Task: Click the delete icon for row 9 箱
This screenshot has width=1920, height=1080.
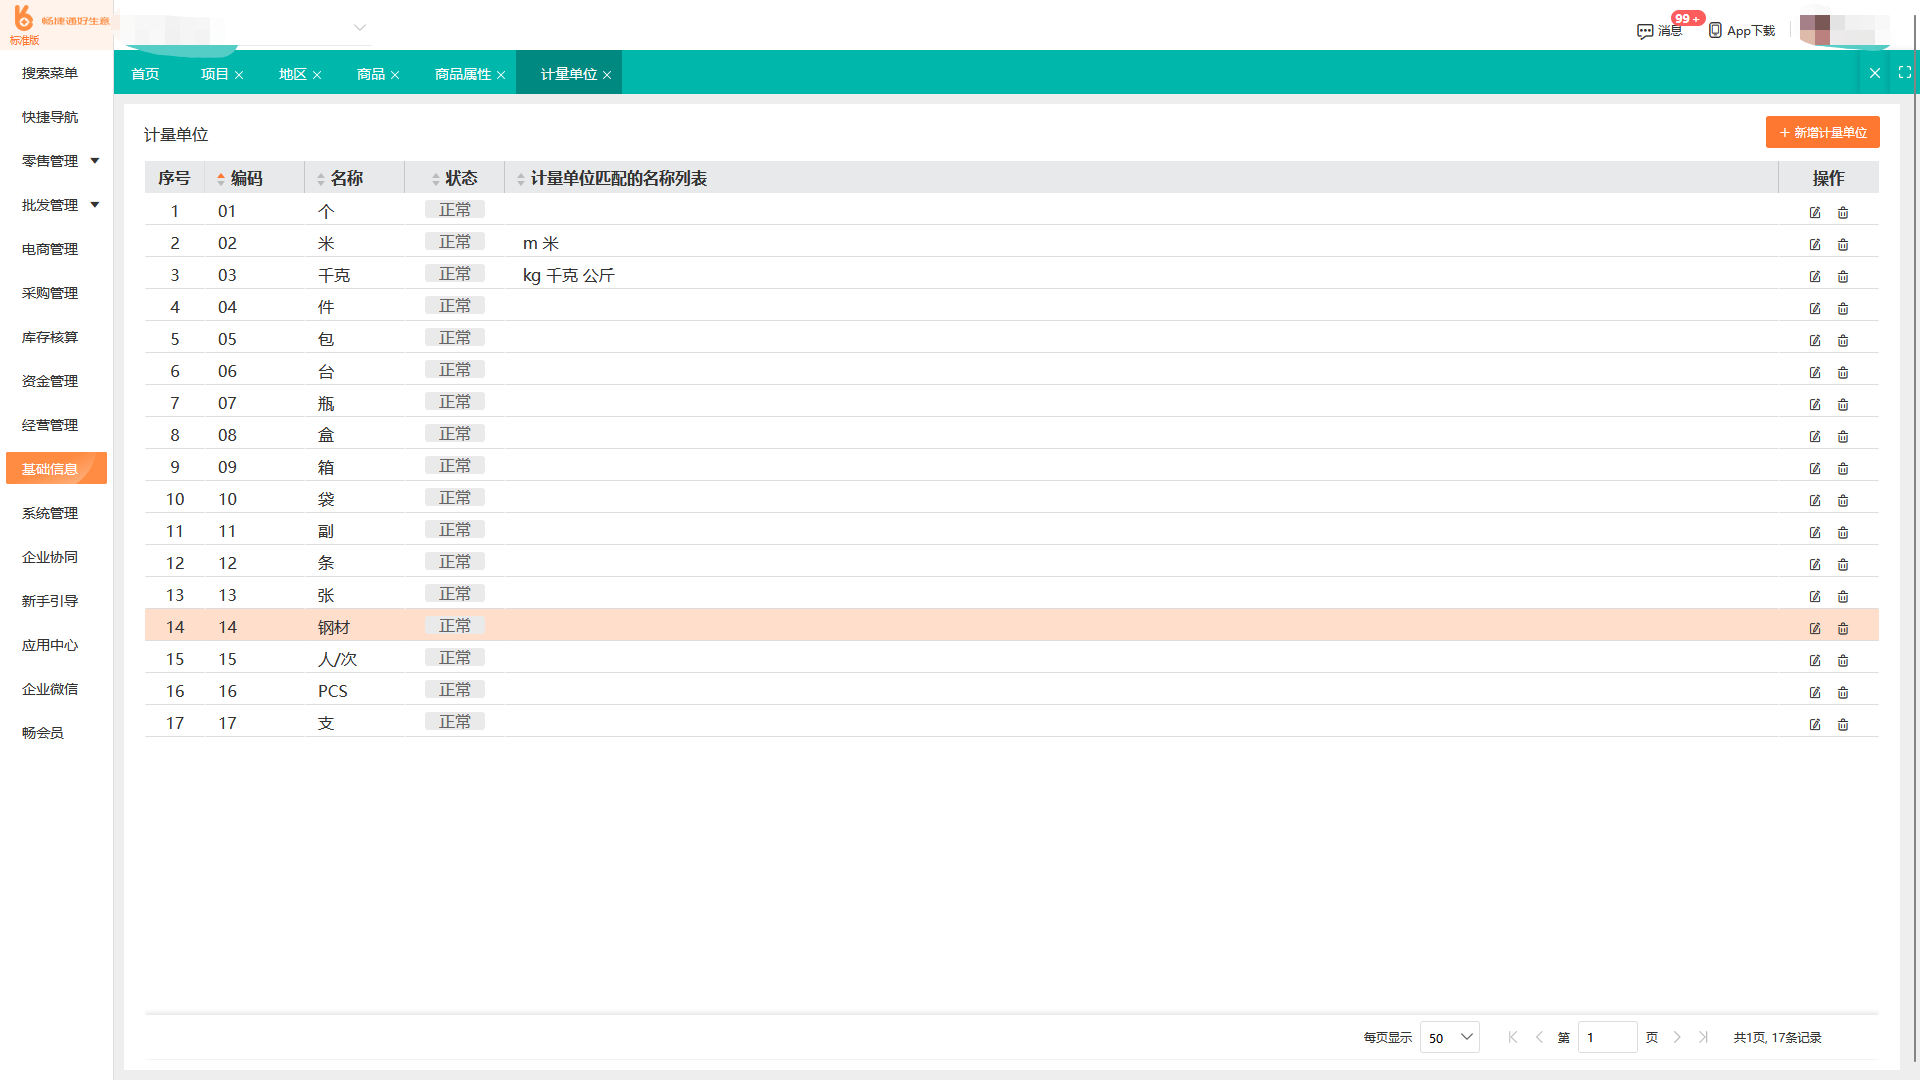Action: click(x=1844, y=467)
